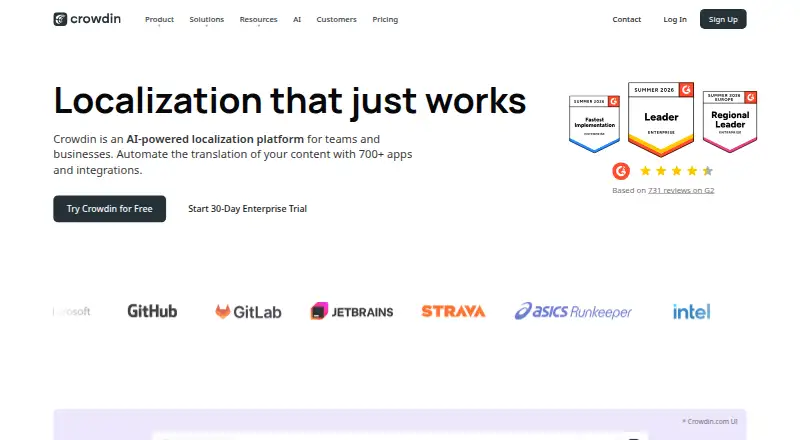The width and height of the screenshot is (800, 440).
Task: Click the GitHub logo
Action: tap(152, 311)
